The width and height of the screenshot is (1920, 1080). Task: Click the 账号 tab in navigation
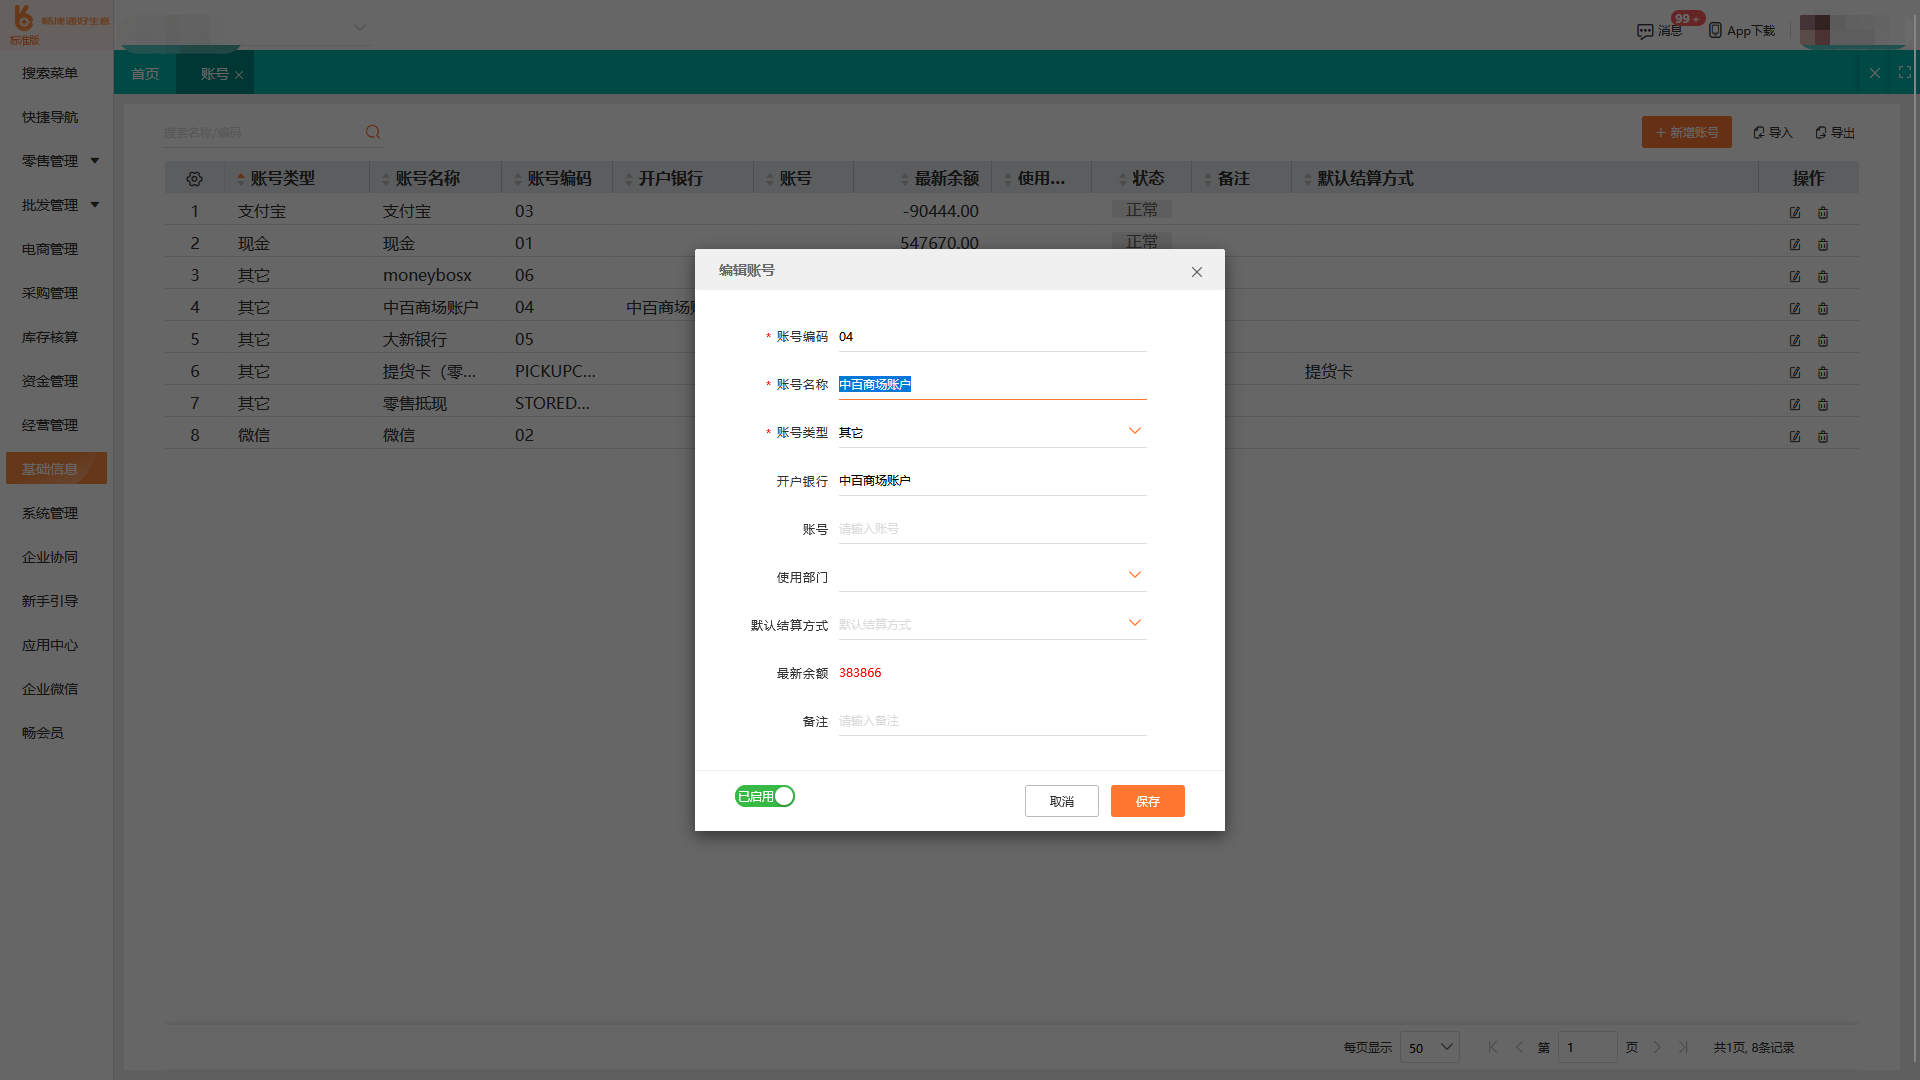(x=215, y=73)
